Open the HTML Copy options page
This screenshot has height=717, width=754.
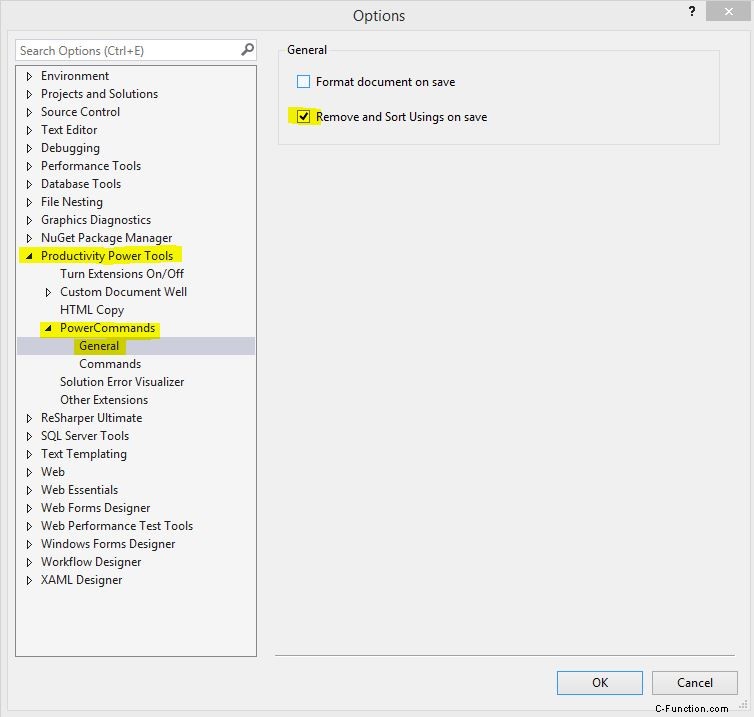pos(92,310)
